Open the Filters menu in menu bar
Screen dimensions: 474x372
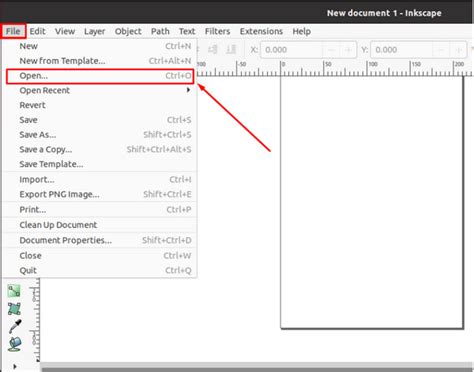(x=217, y=31)
